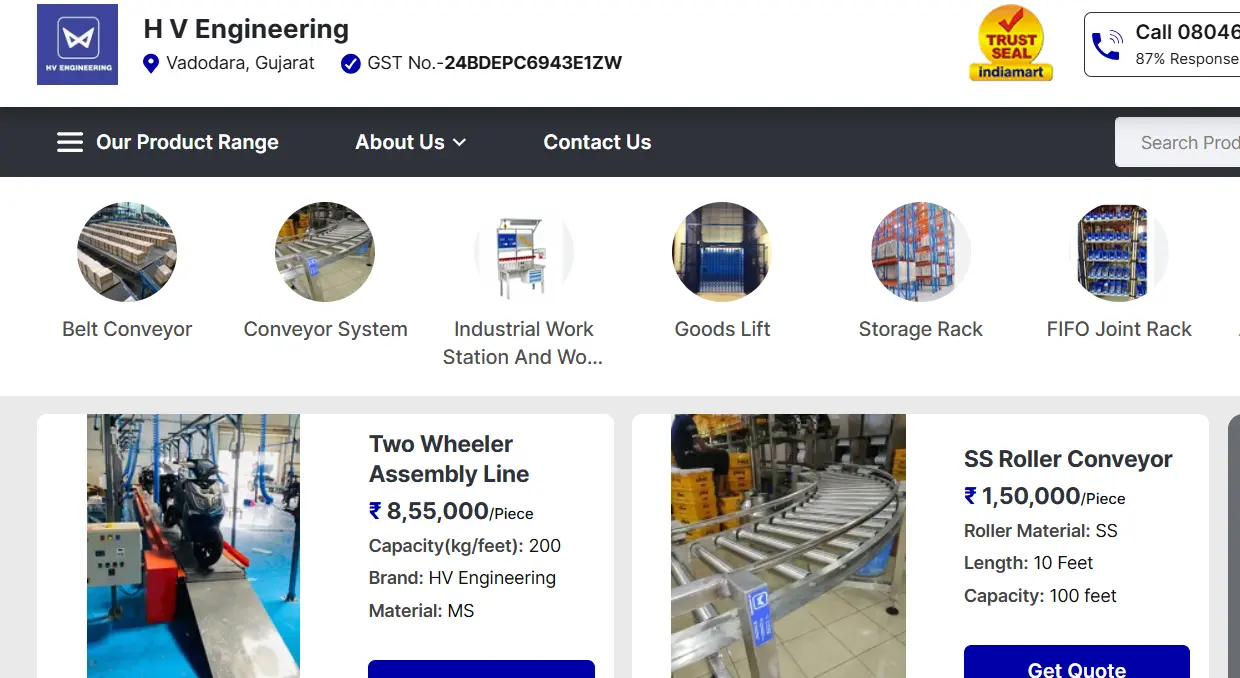
Task: Click the HV Engineering logo
Action: pos(77,44)
